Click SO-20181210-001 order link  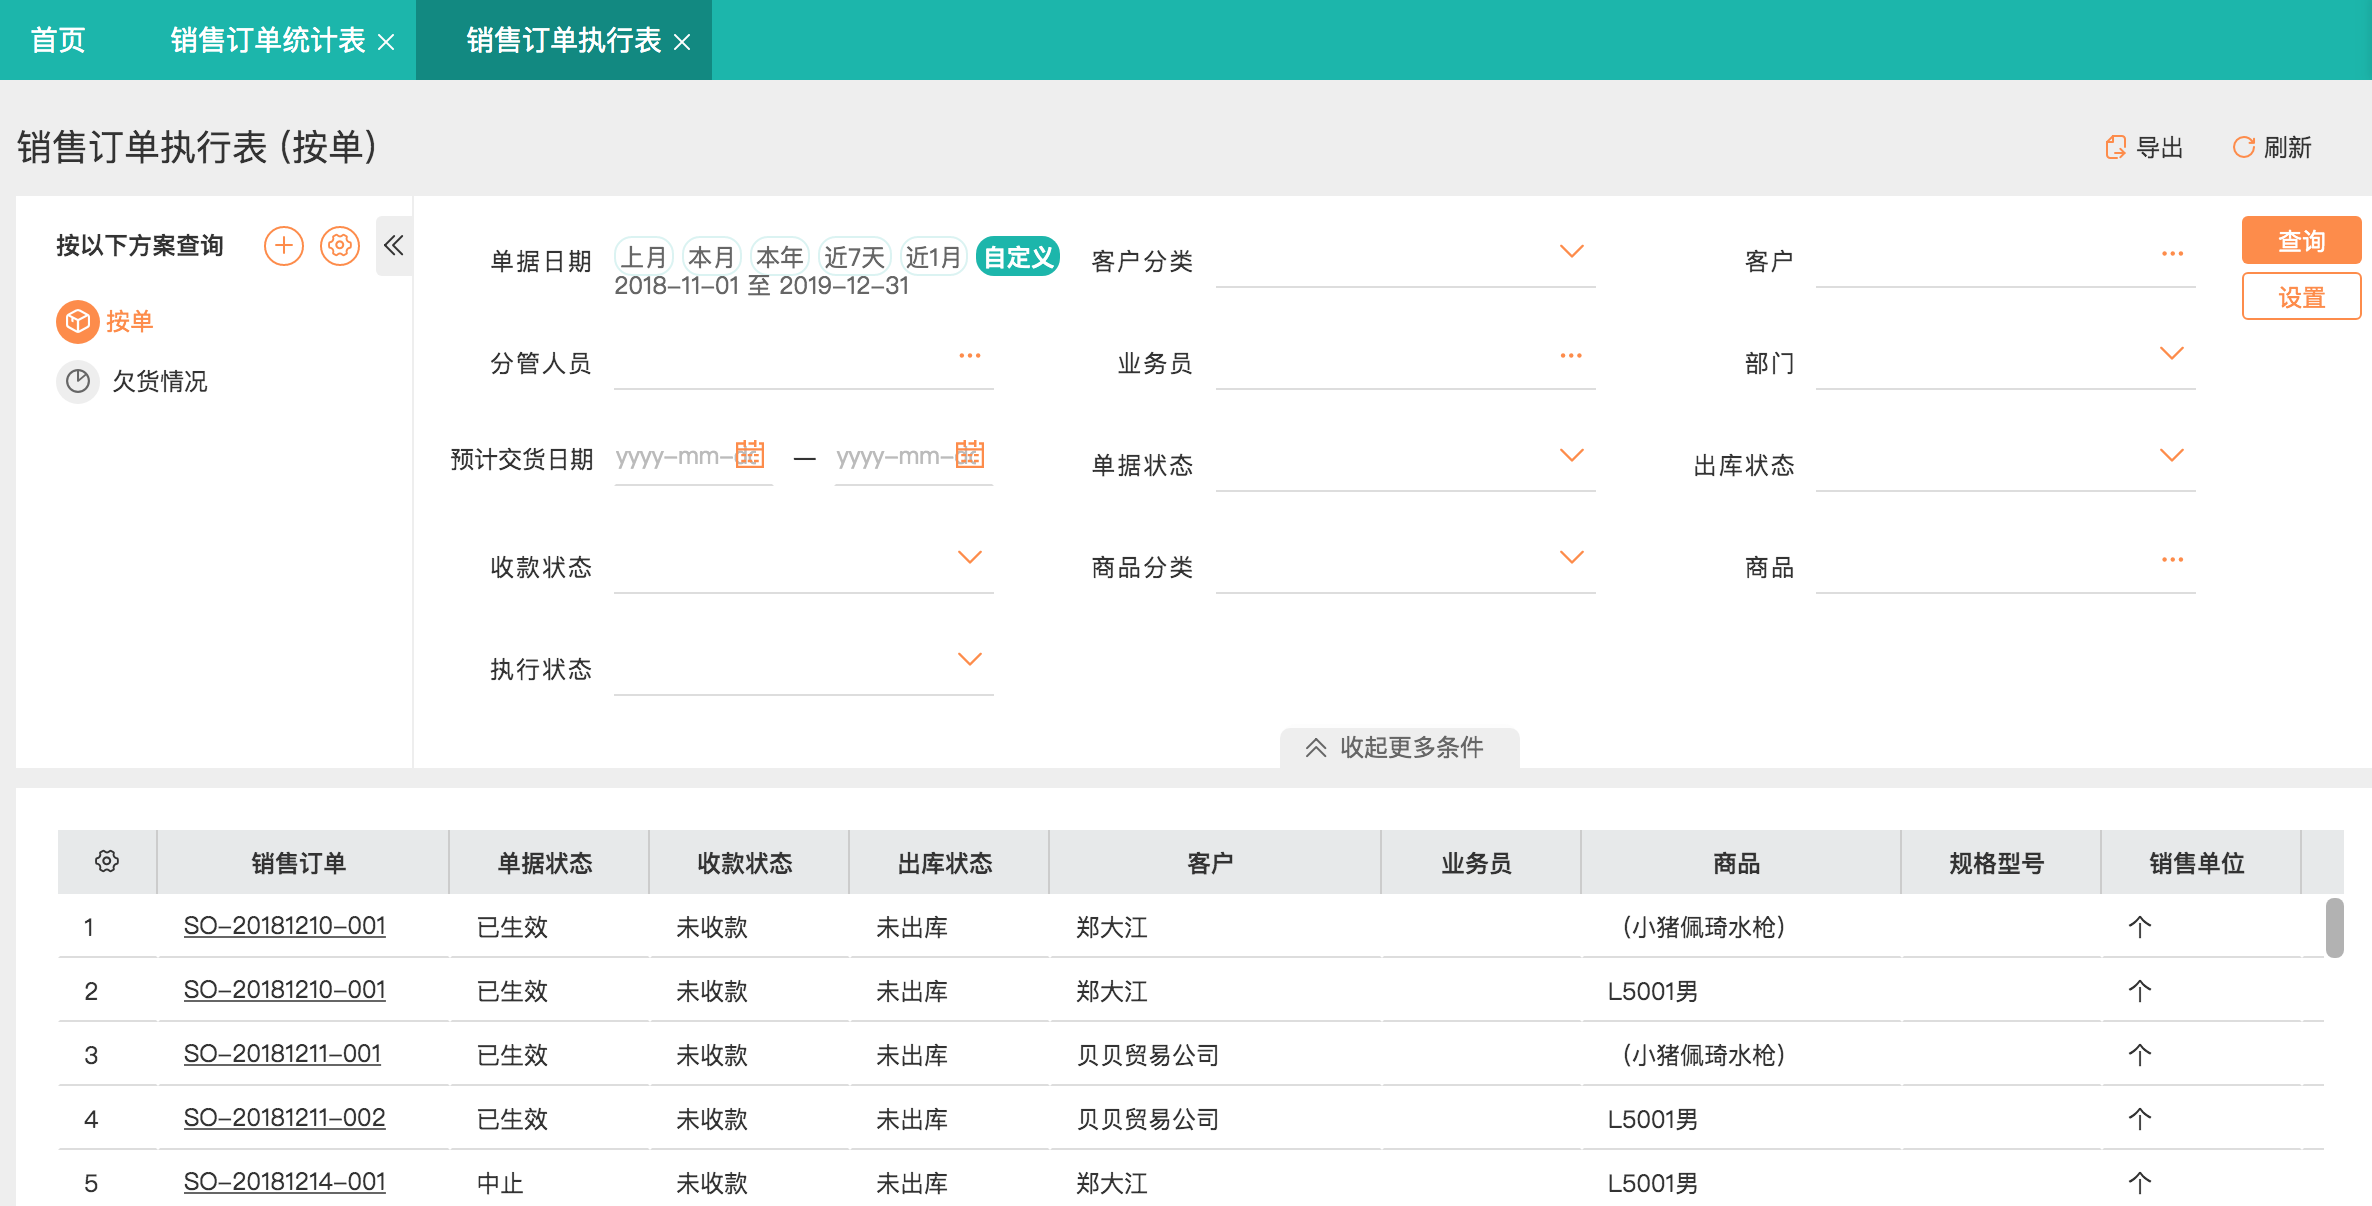(x=283, y=924)
